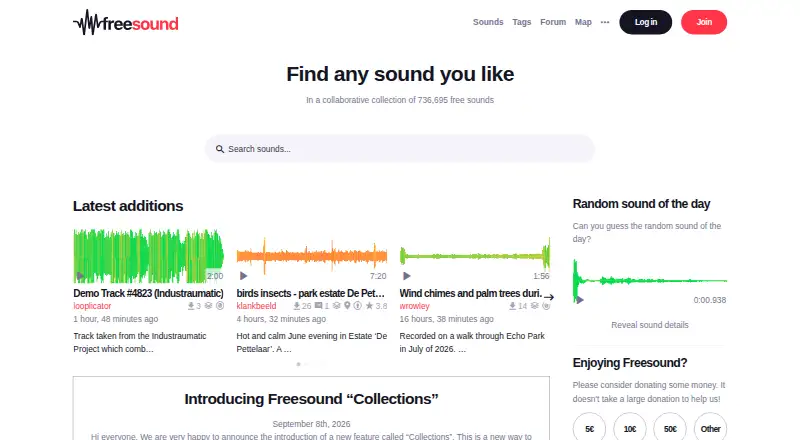This screenshot has height=440, width=800.
Task: Click geotag pin icon on birds insects
Action: click(x=347, y=306)
